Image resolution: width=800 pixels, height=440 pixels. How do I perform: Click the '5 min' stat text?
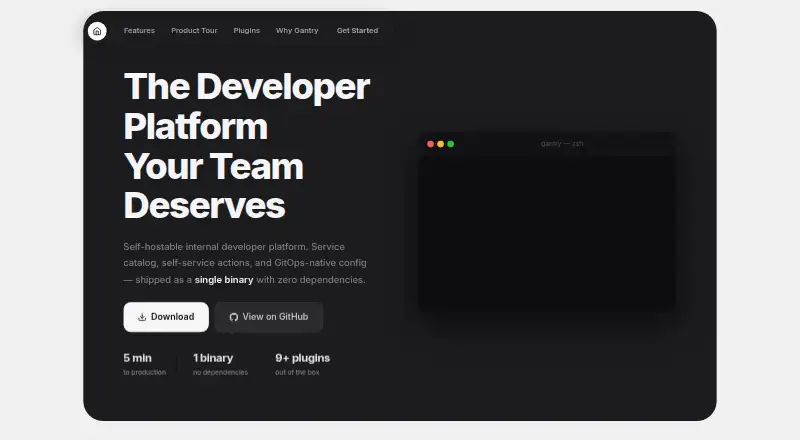pos(137,358)
